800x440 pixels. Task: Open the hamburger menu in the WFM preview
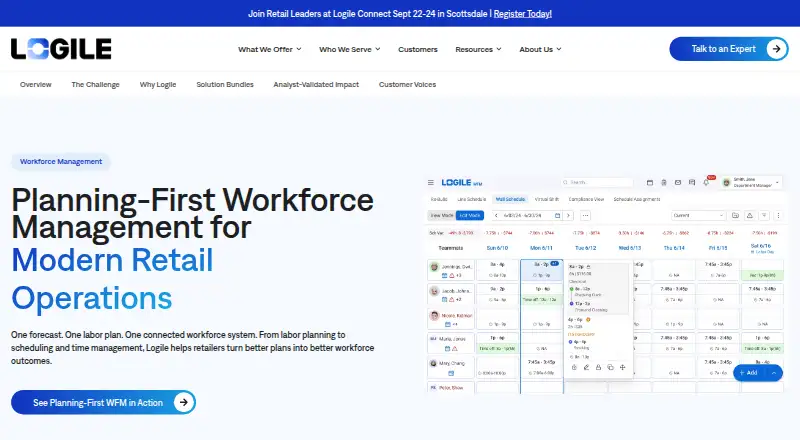[431, 182]
